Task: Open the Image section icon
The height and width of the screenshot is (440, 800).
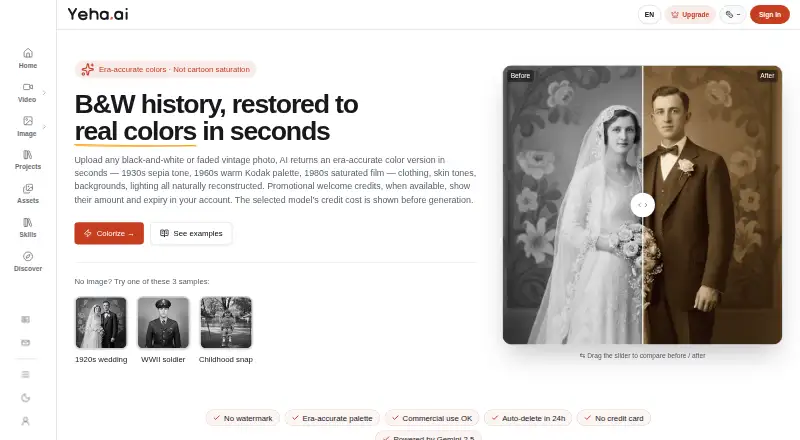Action: pyautogui.click(x=28, y=120)
